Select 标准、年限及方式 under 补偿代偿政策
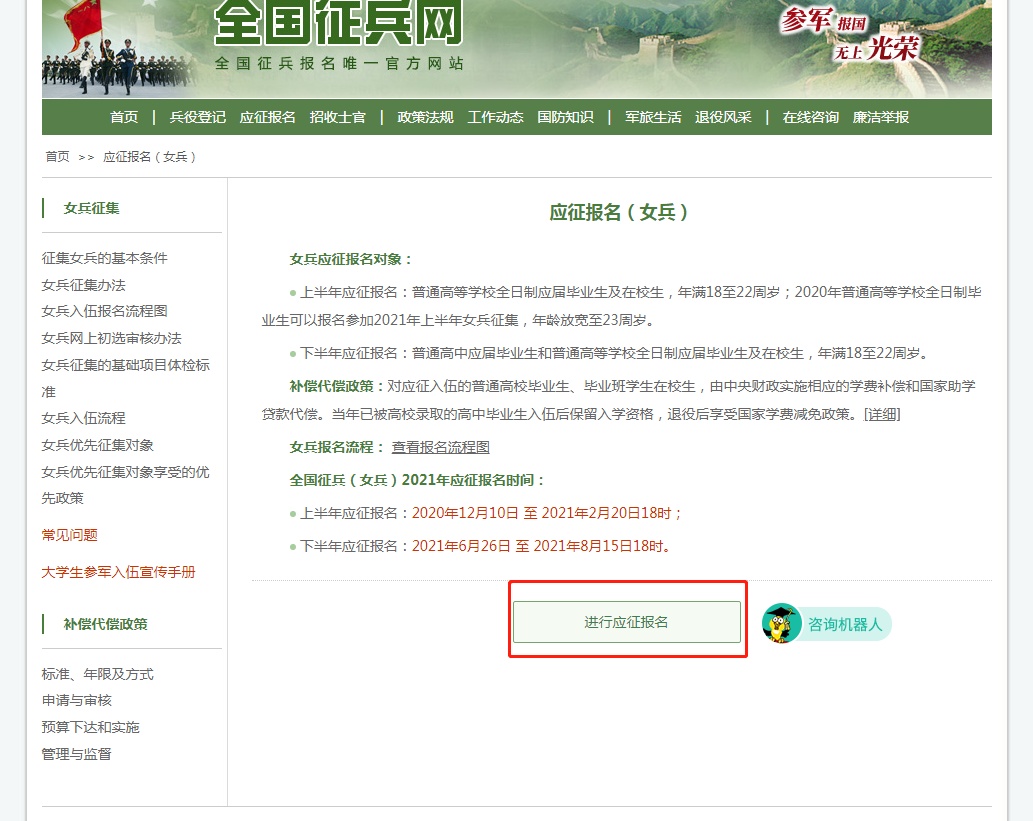This screenshot has width=1033, height=821. 99,673
